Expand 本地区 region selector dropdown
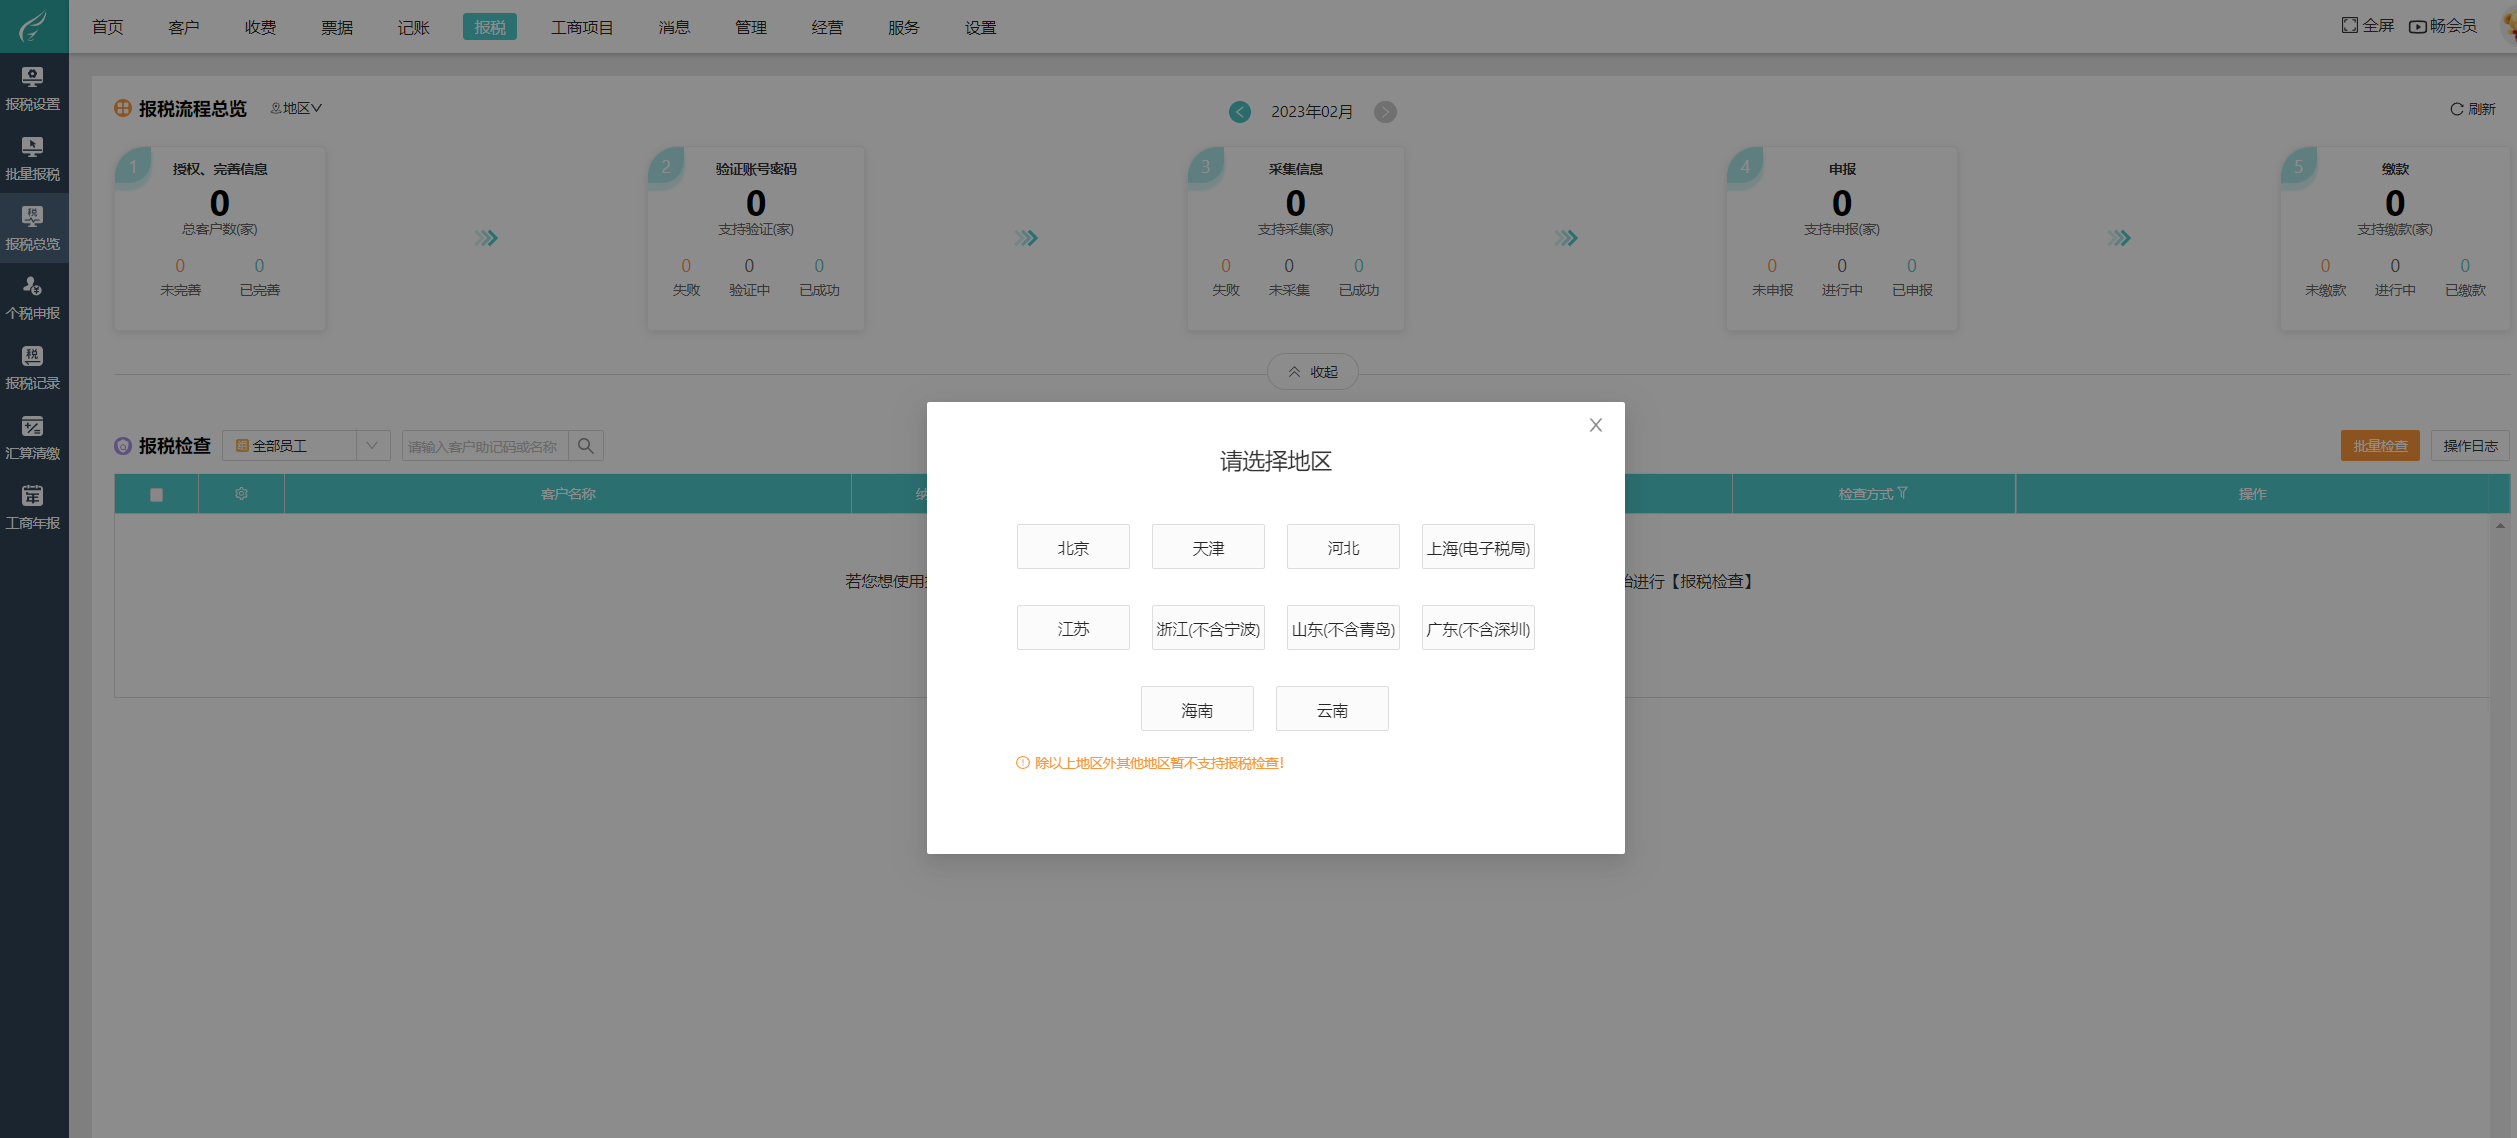 [x=295, y=108]
